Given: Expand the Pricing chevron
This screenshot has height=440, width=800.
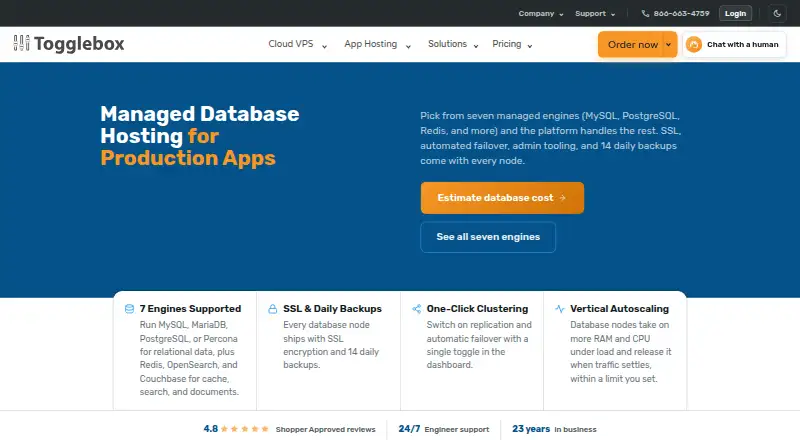Looking at the screenshot, I should click(530, 46).
